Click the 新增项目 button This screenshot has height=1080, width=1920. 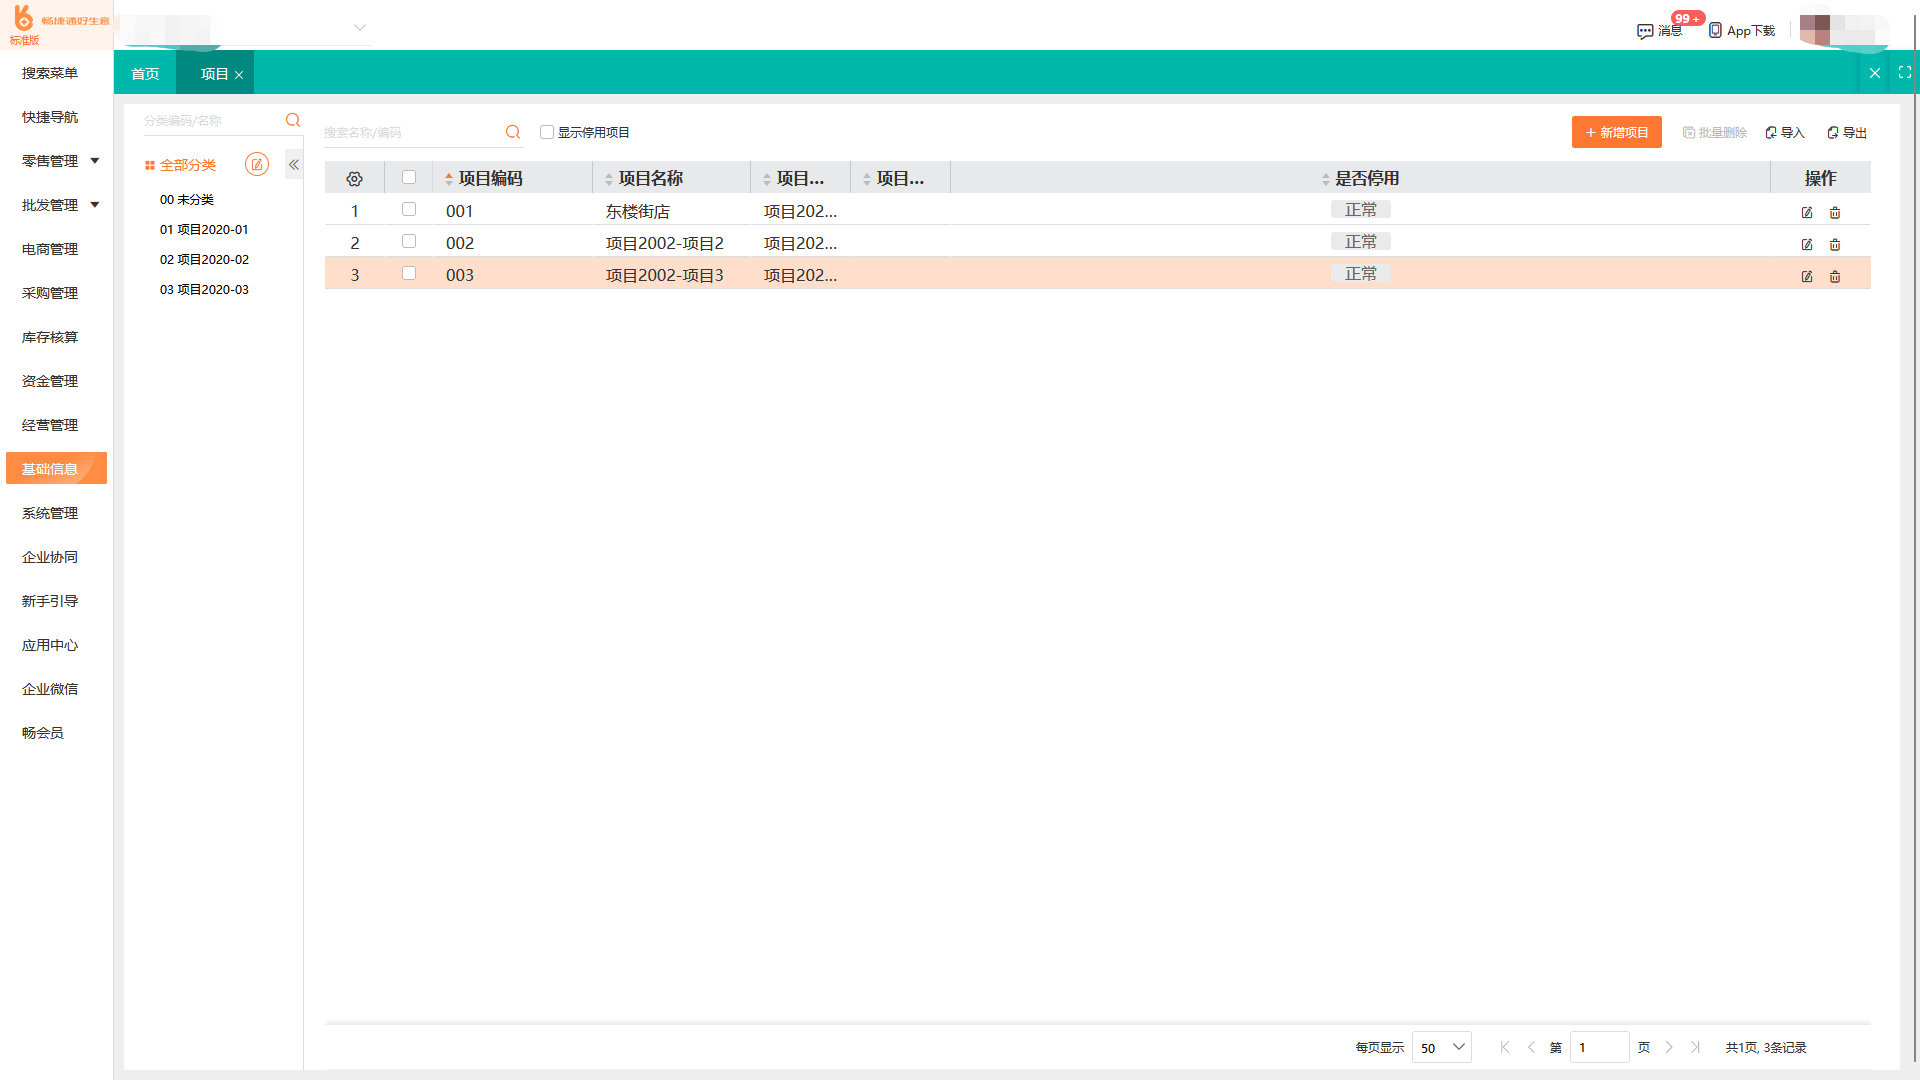click(x=1615, y=132)
